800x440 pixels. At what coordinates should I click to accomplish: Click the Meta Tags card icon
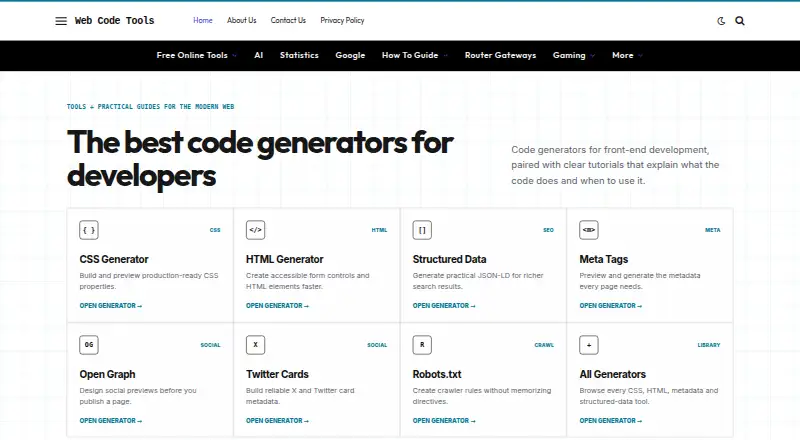[x=589, y=230]
